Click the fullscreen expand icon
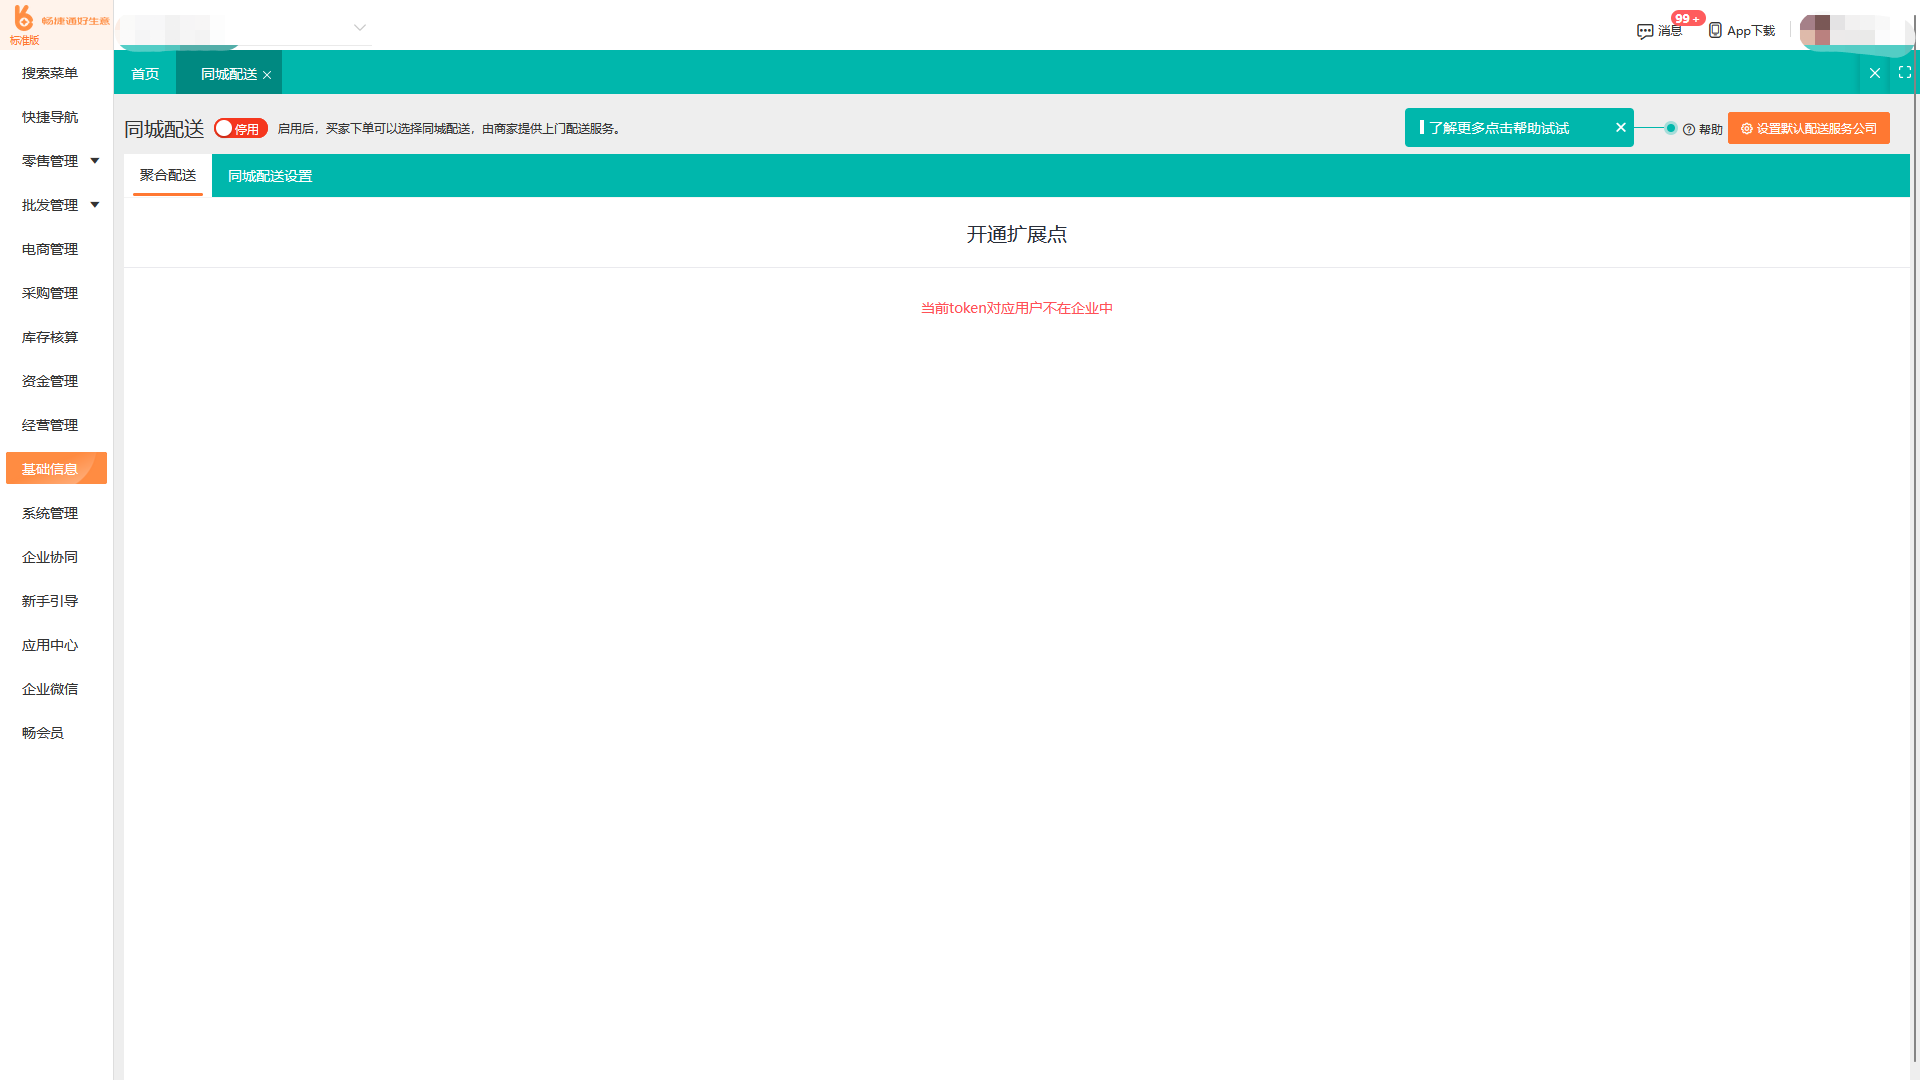The height and width of the screenshot is (1080, 1920). click(1904, 71)
